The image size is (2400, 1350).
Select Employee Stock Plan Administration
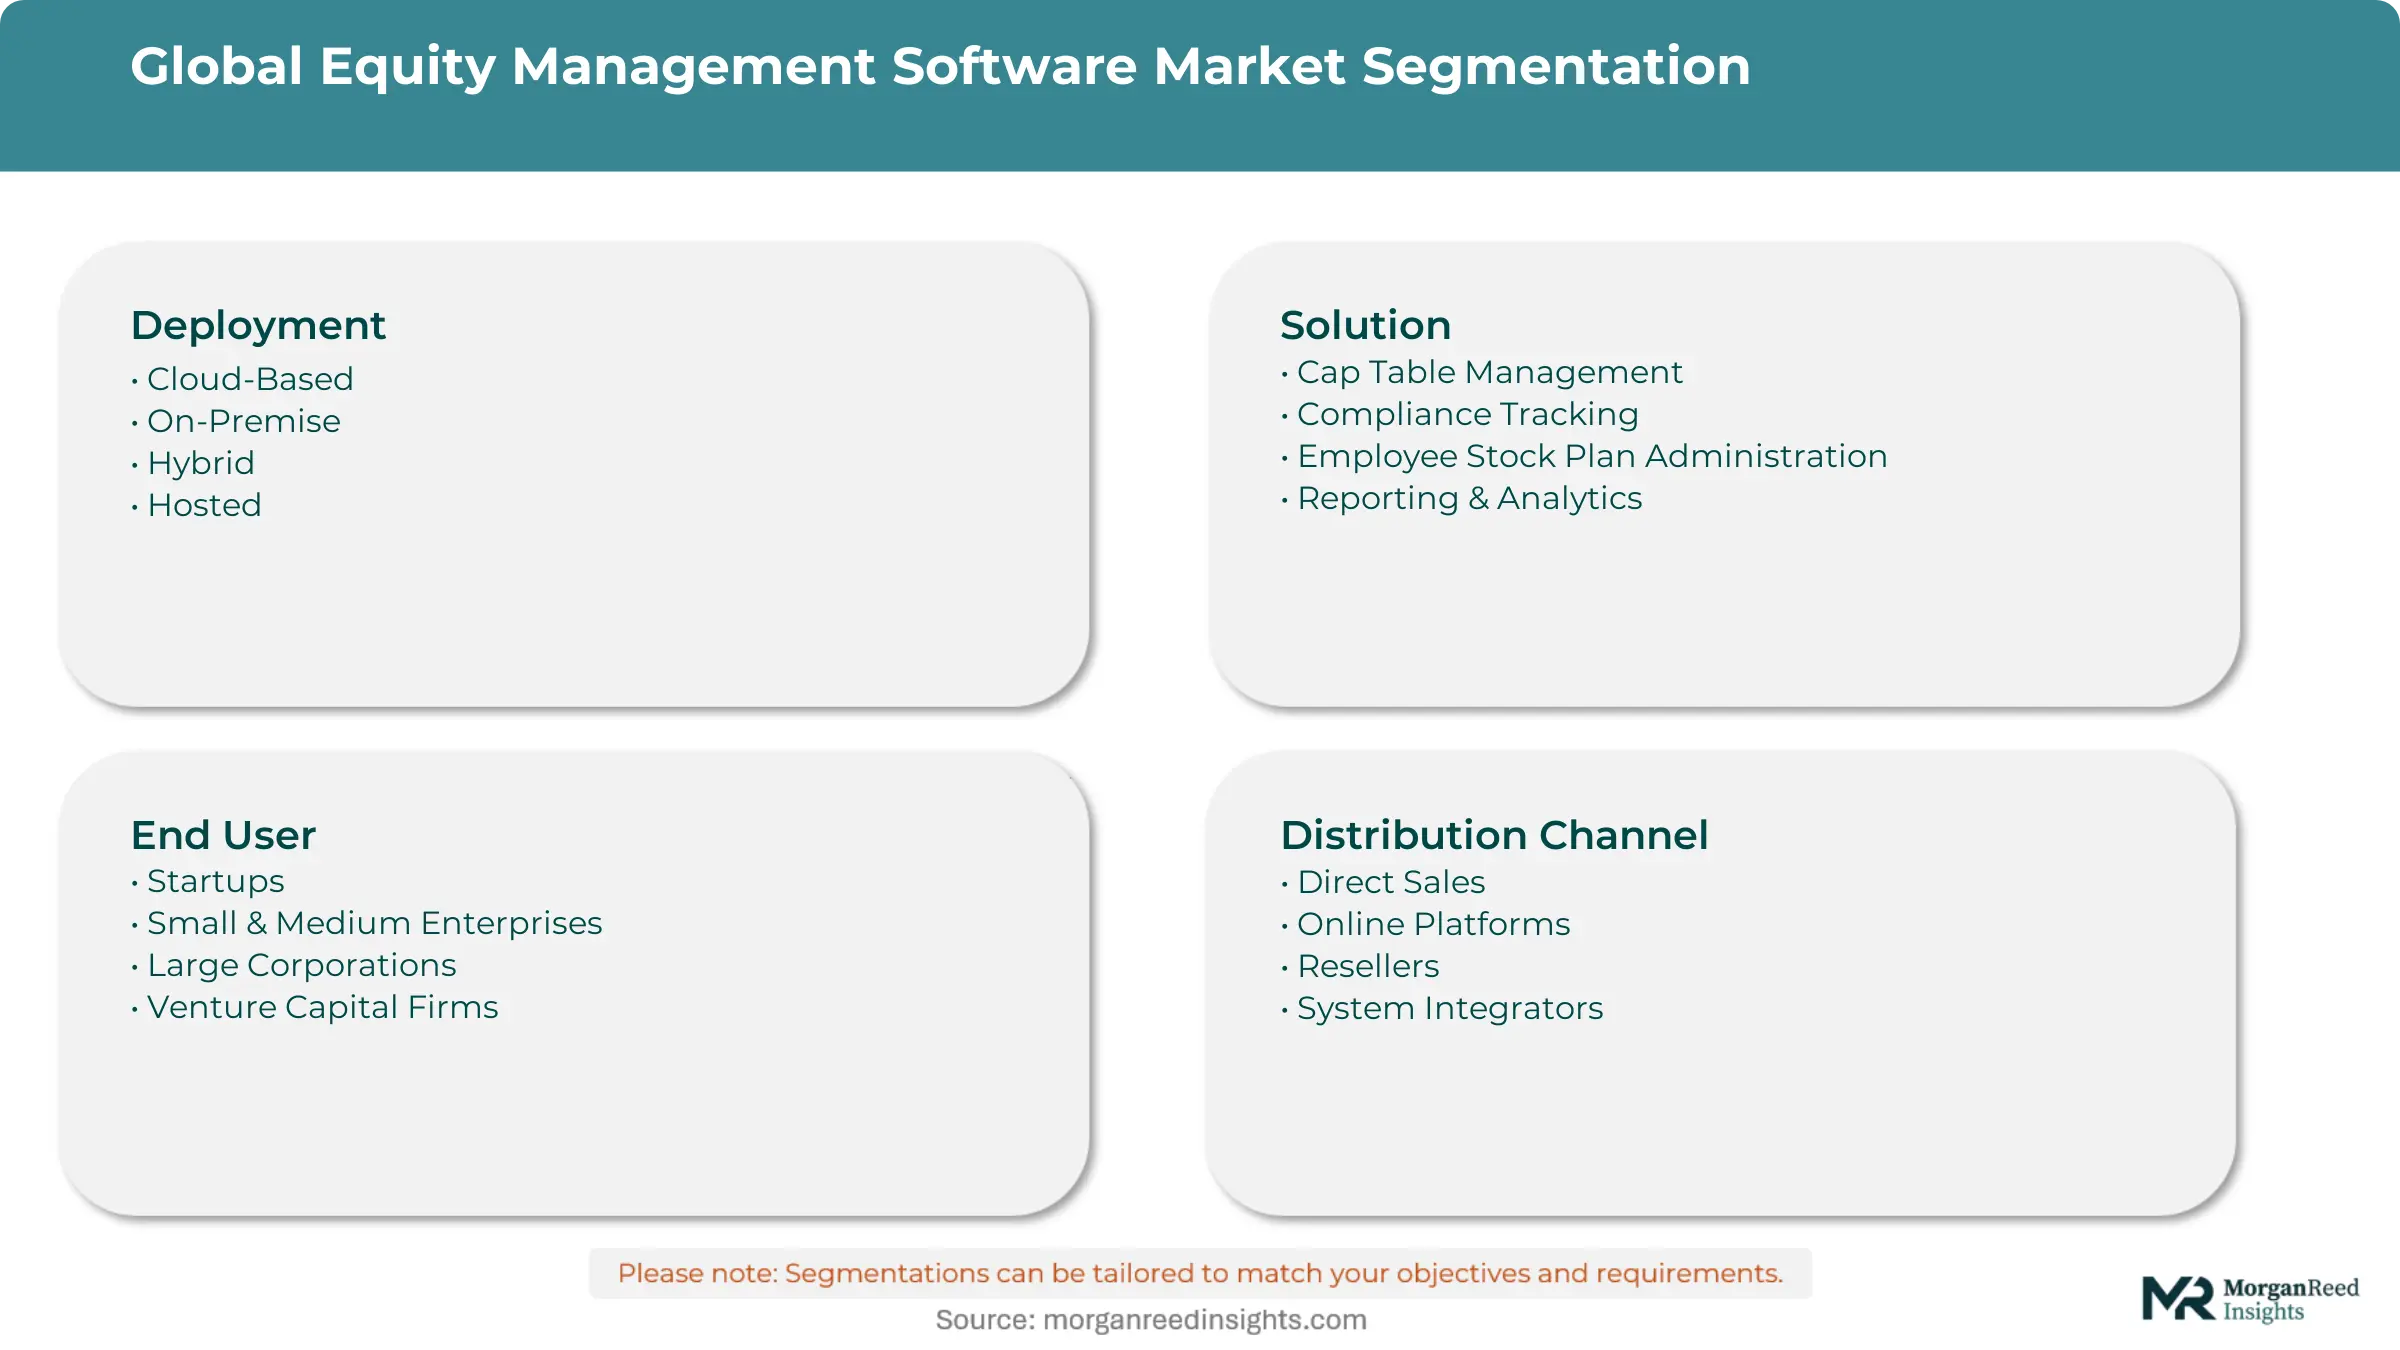(1592, 456)
